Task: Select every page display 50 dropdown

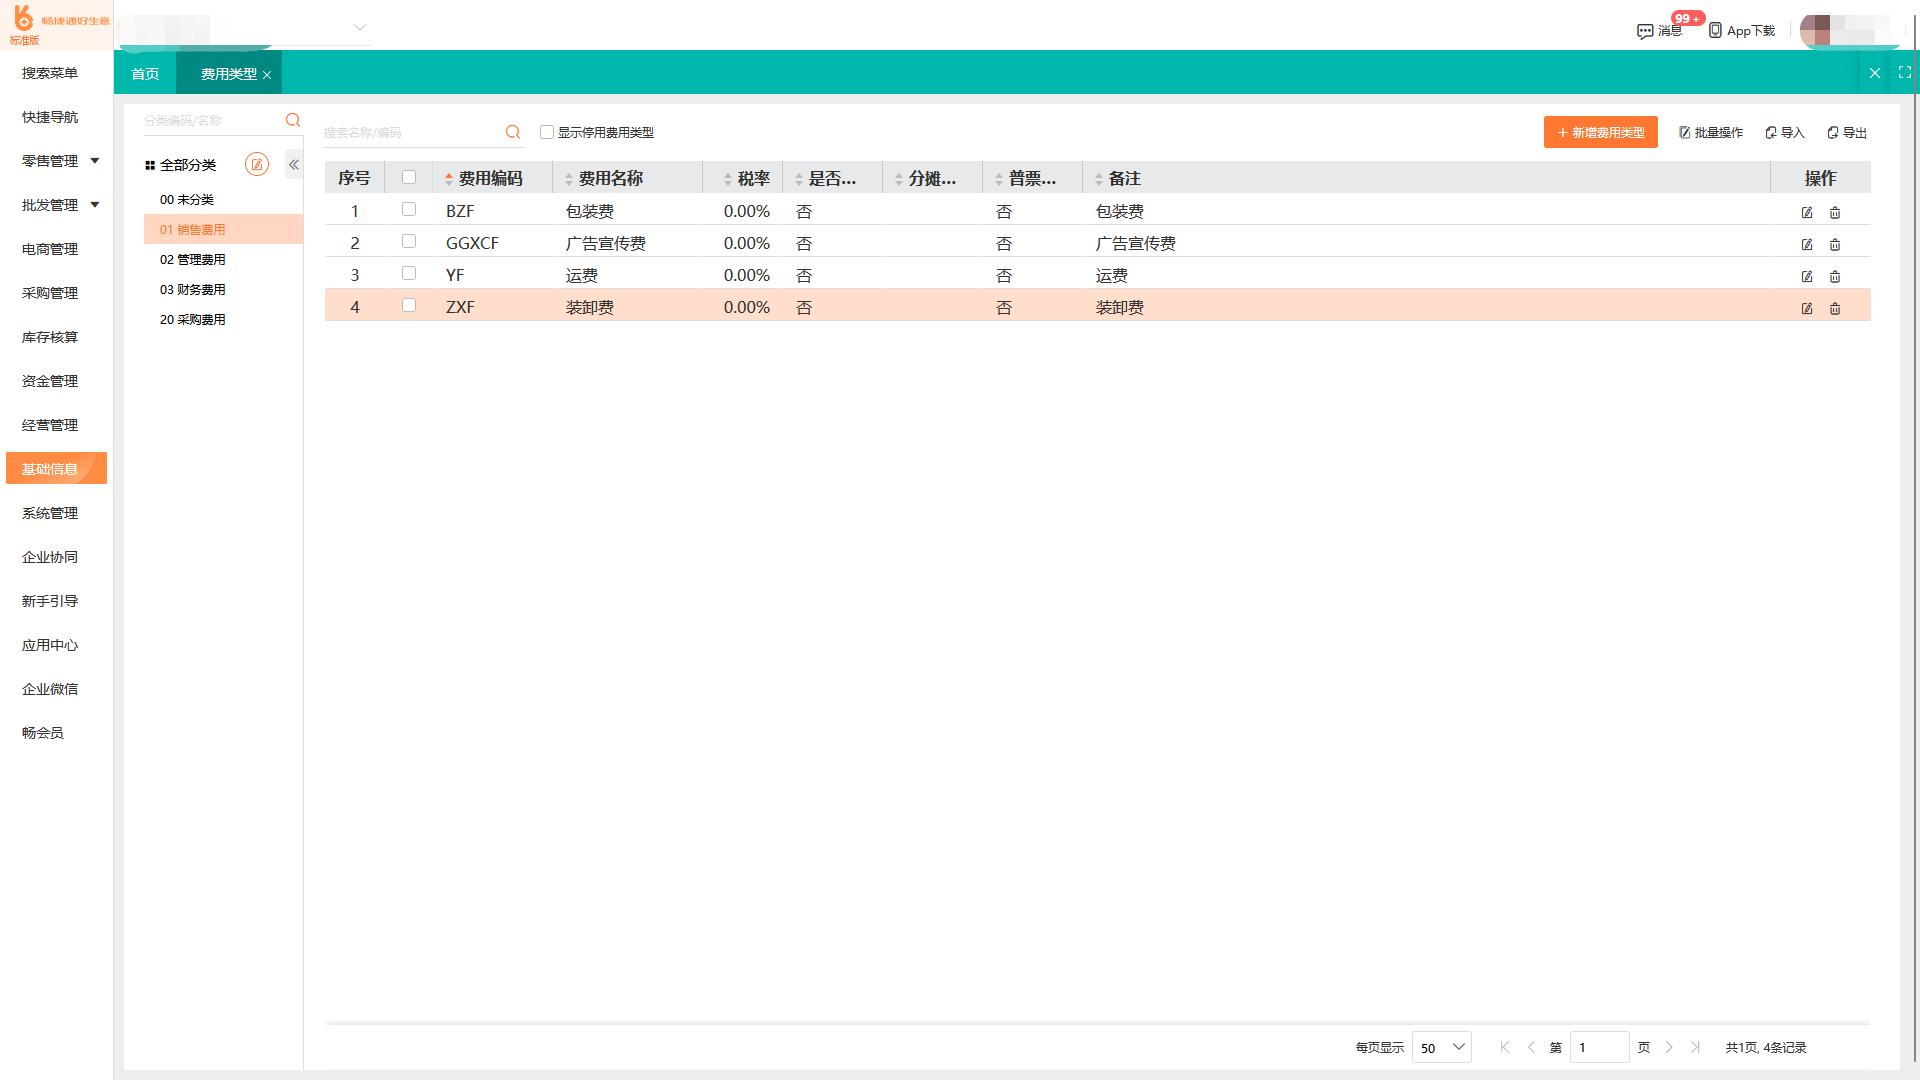Action: (x=1439, y=1047)
